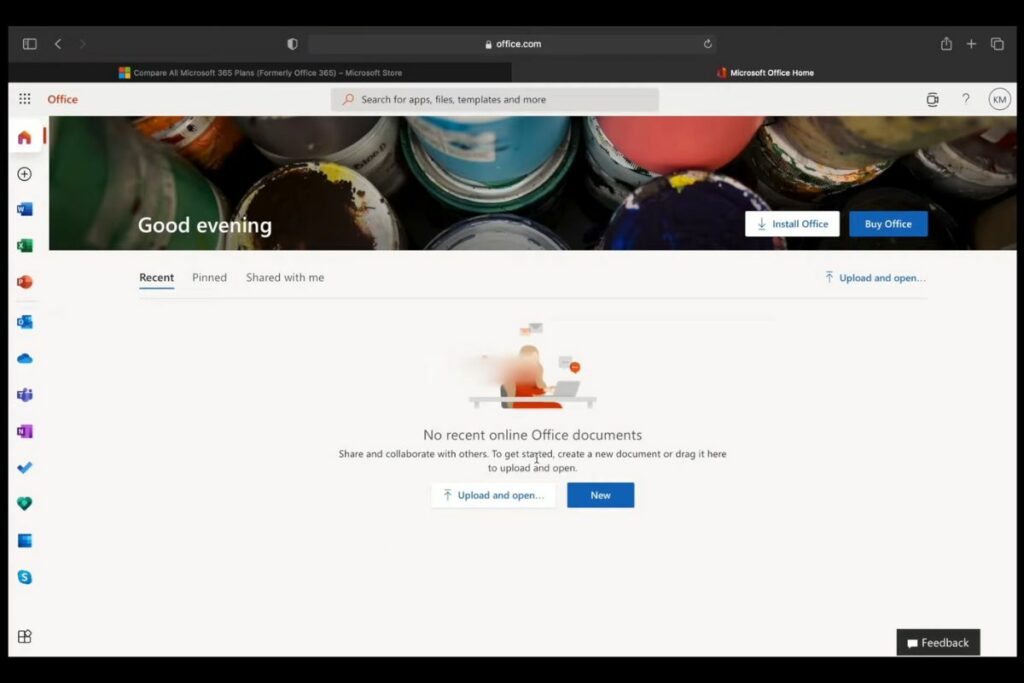
Task: Open the blue Calendar icon in sidebar
Action: point(25,541)
